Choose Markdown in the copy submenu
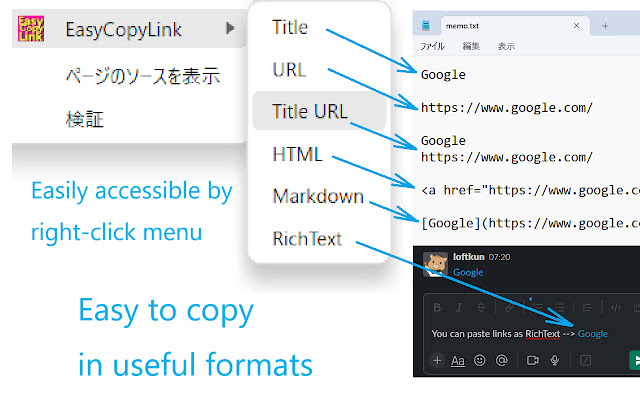The image size is (640, 400). tap(318, 196)
